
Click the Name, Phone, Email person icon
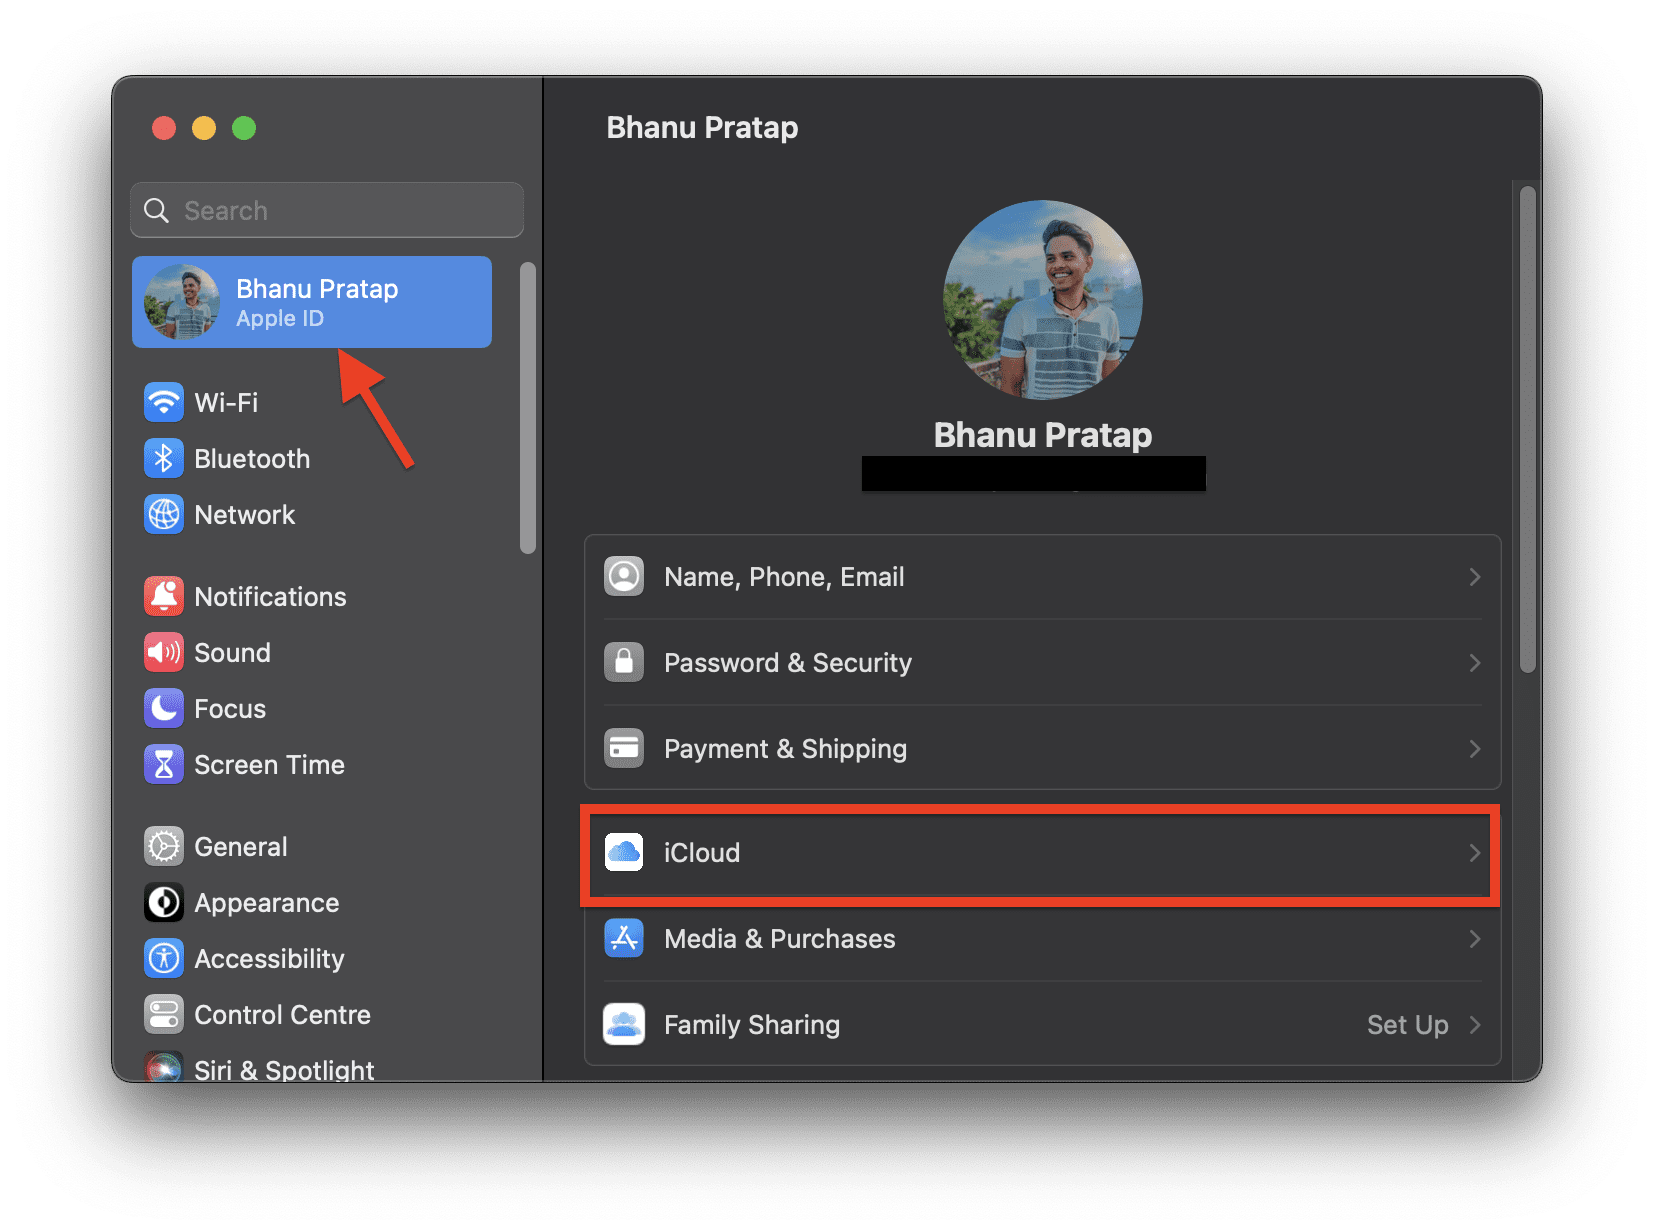(x=624, y=577)
